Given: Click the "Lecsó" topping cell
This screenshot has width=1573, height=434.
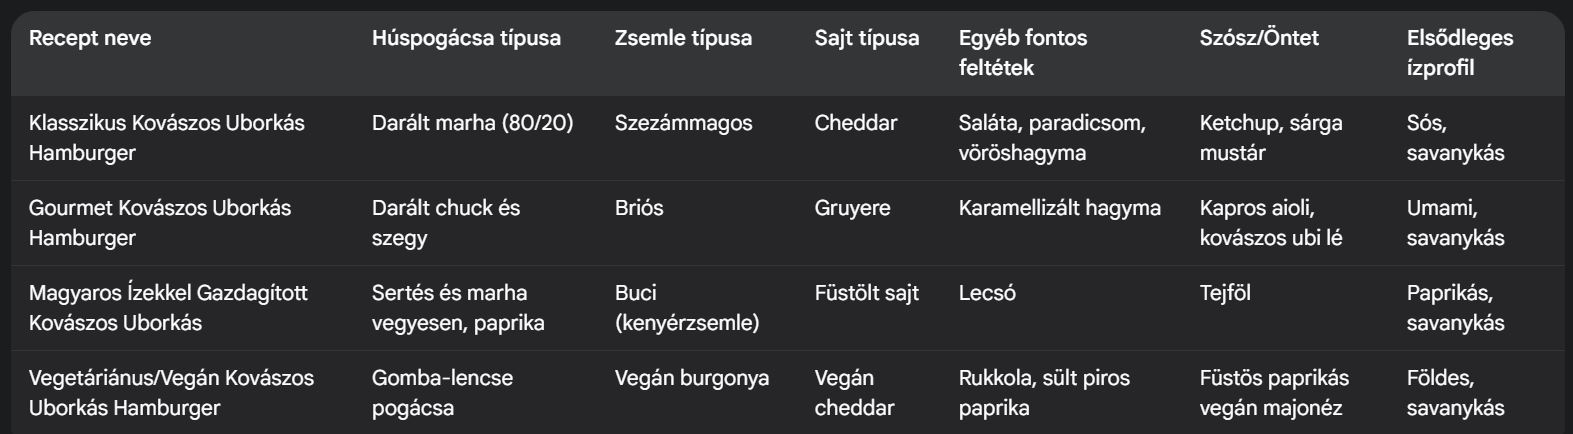Looking at the screenshot, I should (x=987, y=294).
